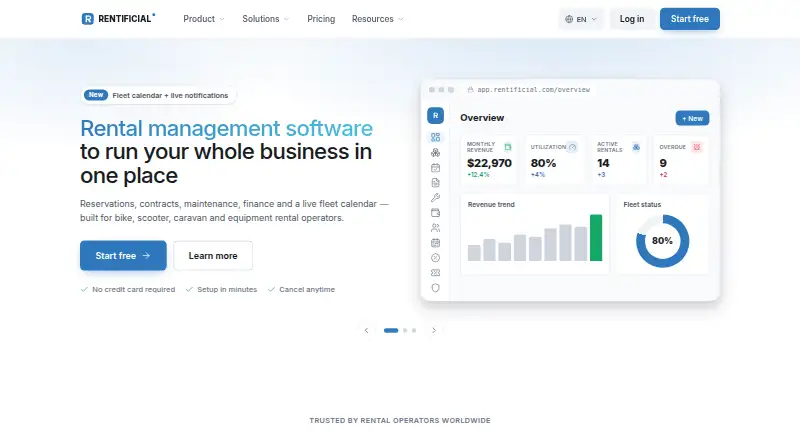Click the Setup in minutes text

(x=227, y=289)
